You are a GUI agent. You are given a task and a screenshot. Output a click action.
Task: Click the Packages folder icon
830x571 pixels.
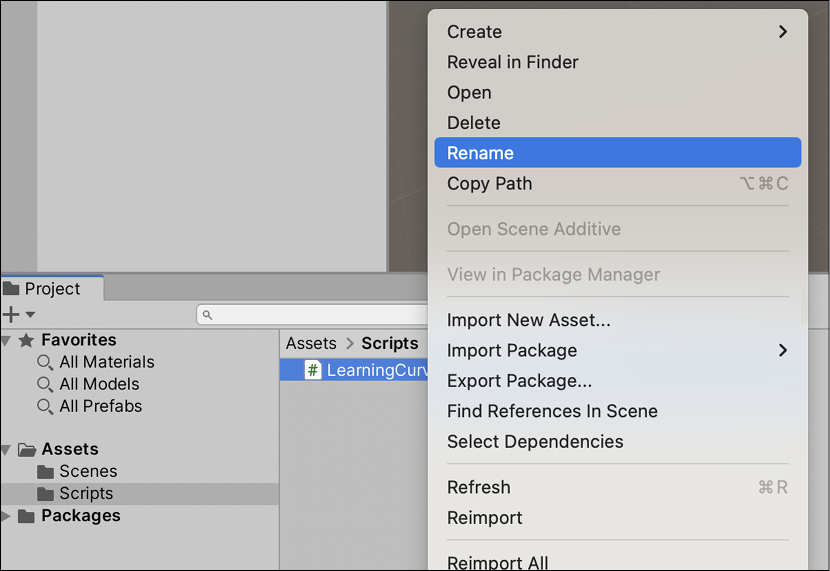(x=26, y=516)
